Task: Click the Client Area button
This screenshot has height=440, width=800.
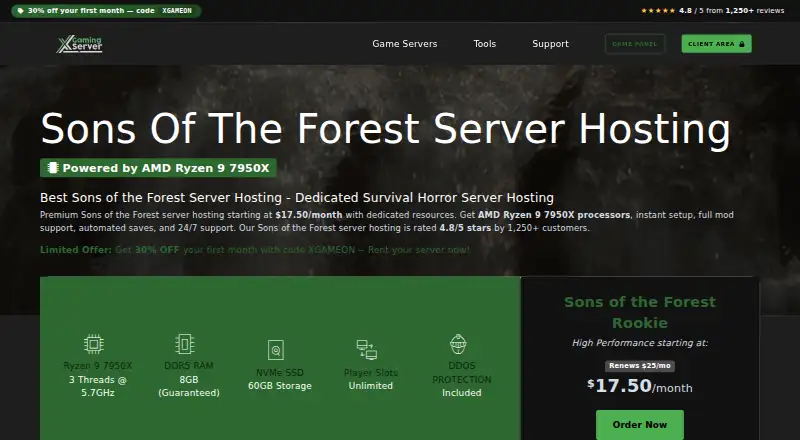Action: [x=716, y=44]
